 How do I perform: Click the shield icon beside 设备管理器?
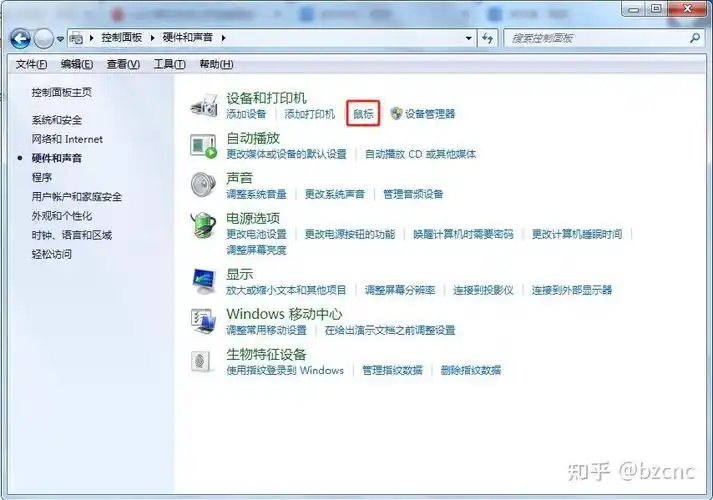point(396,114)
